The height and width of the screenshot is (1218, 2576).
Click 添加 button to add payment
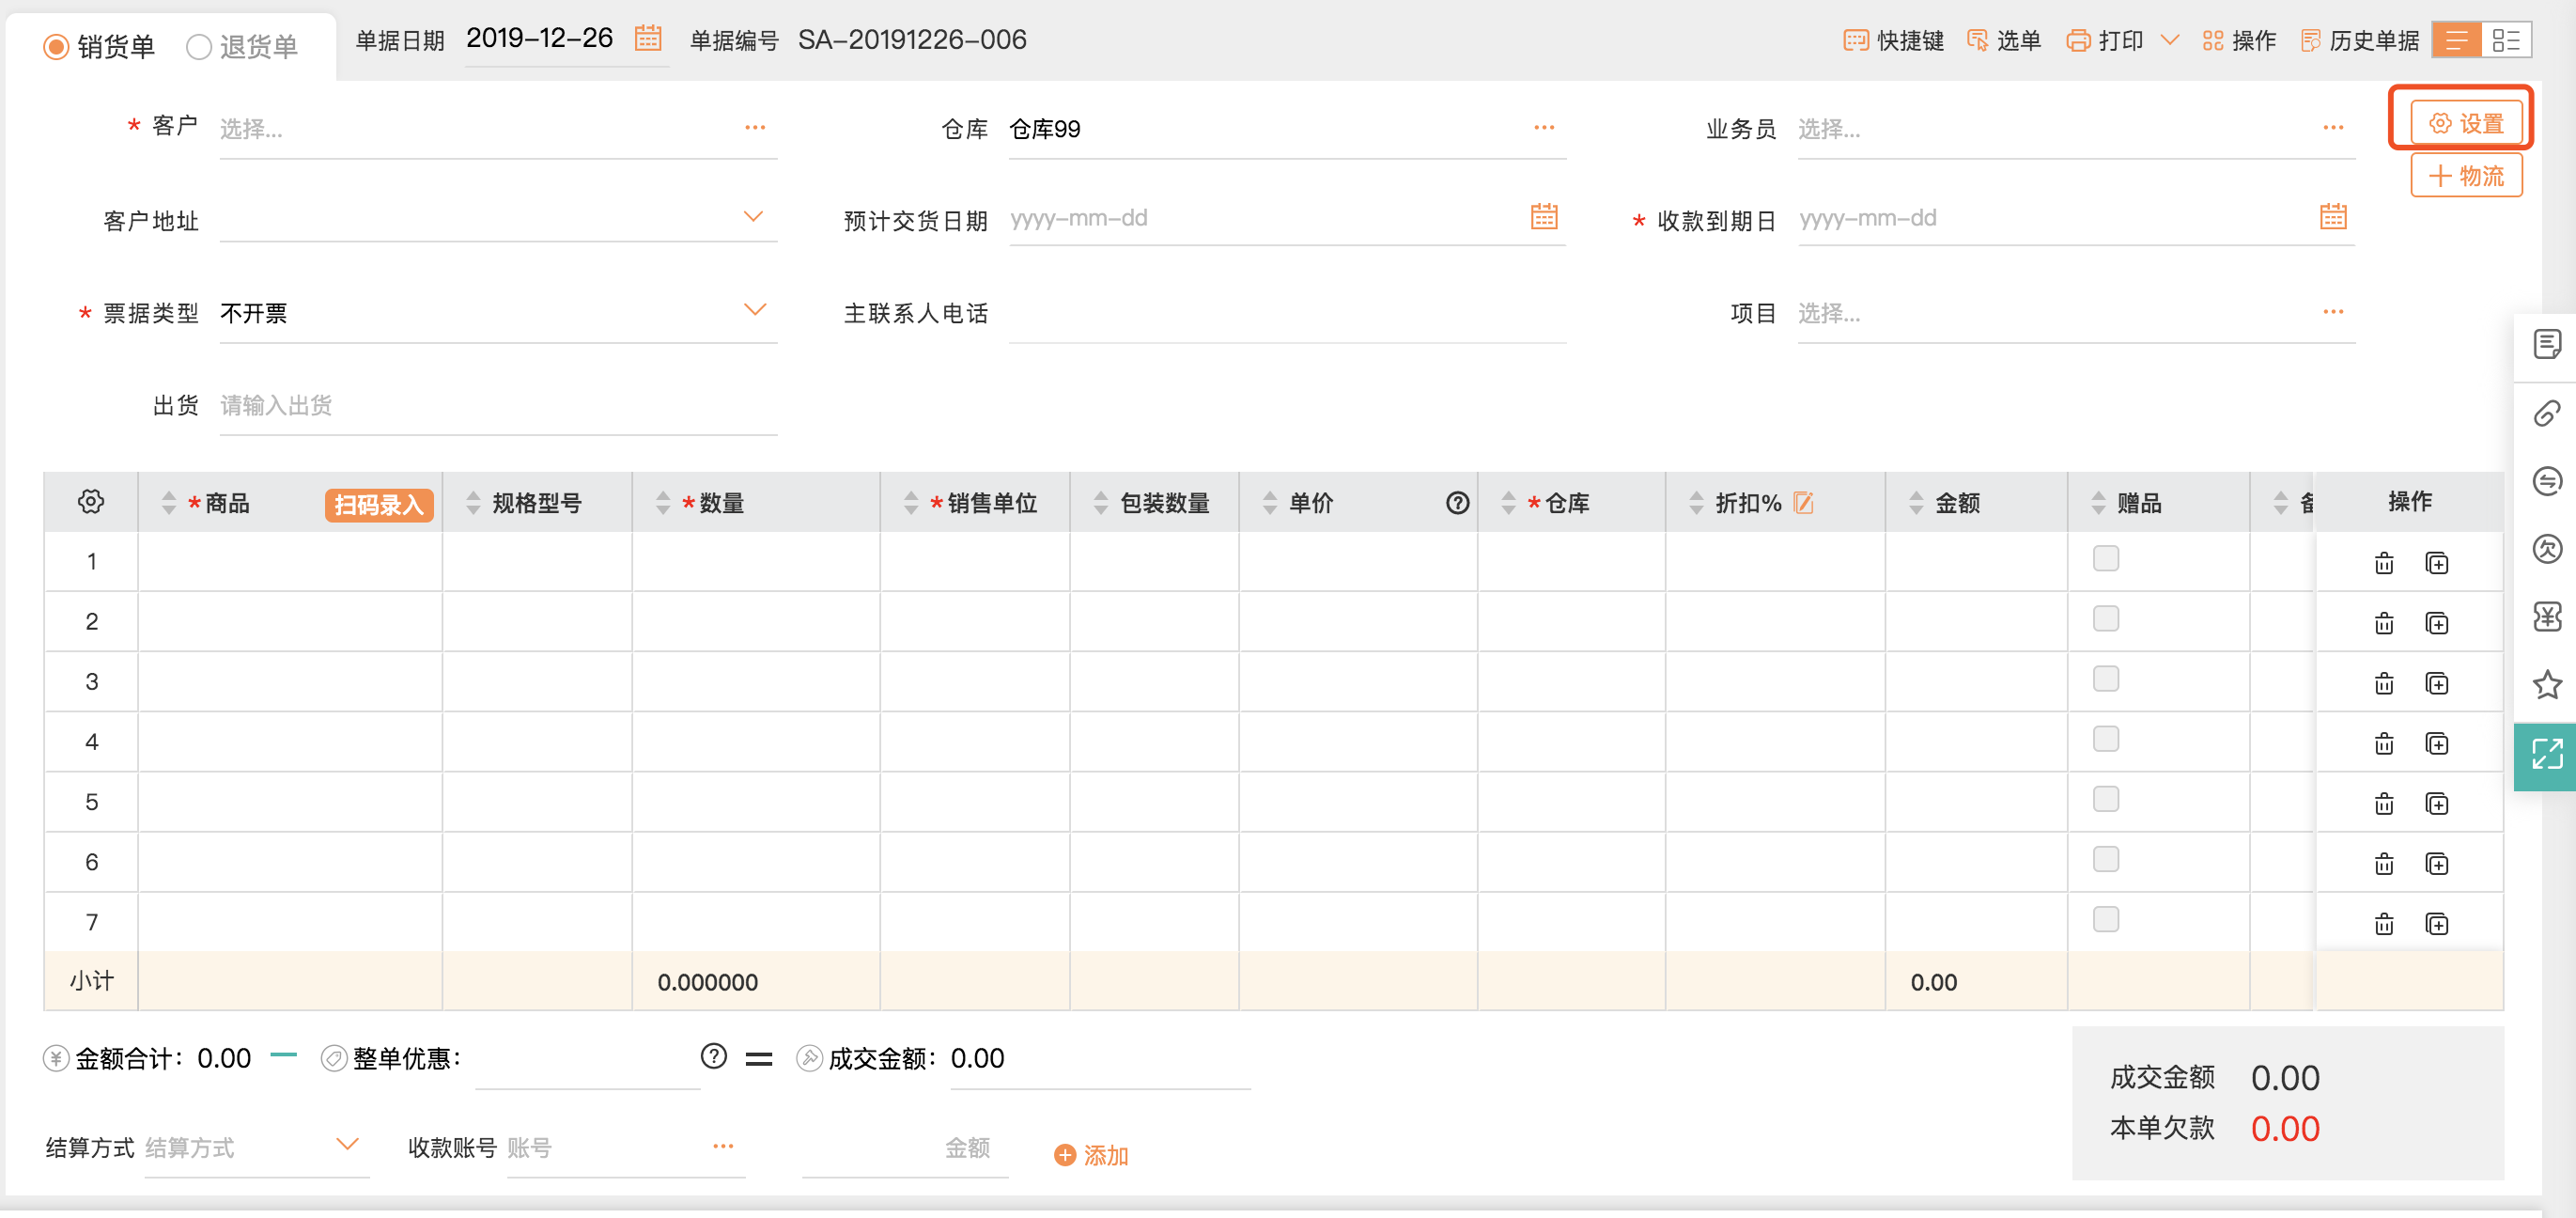tap(1091, 1149)
